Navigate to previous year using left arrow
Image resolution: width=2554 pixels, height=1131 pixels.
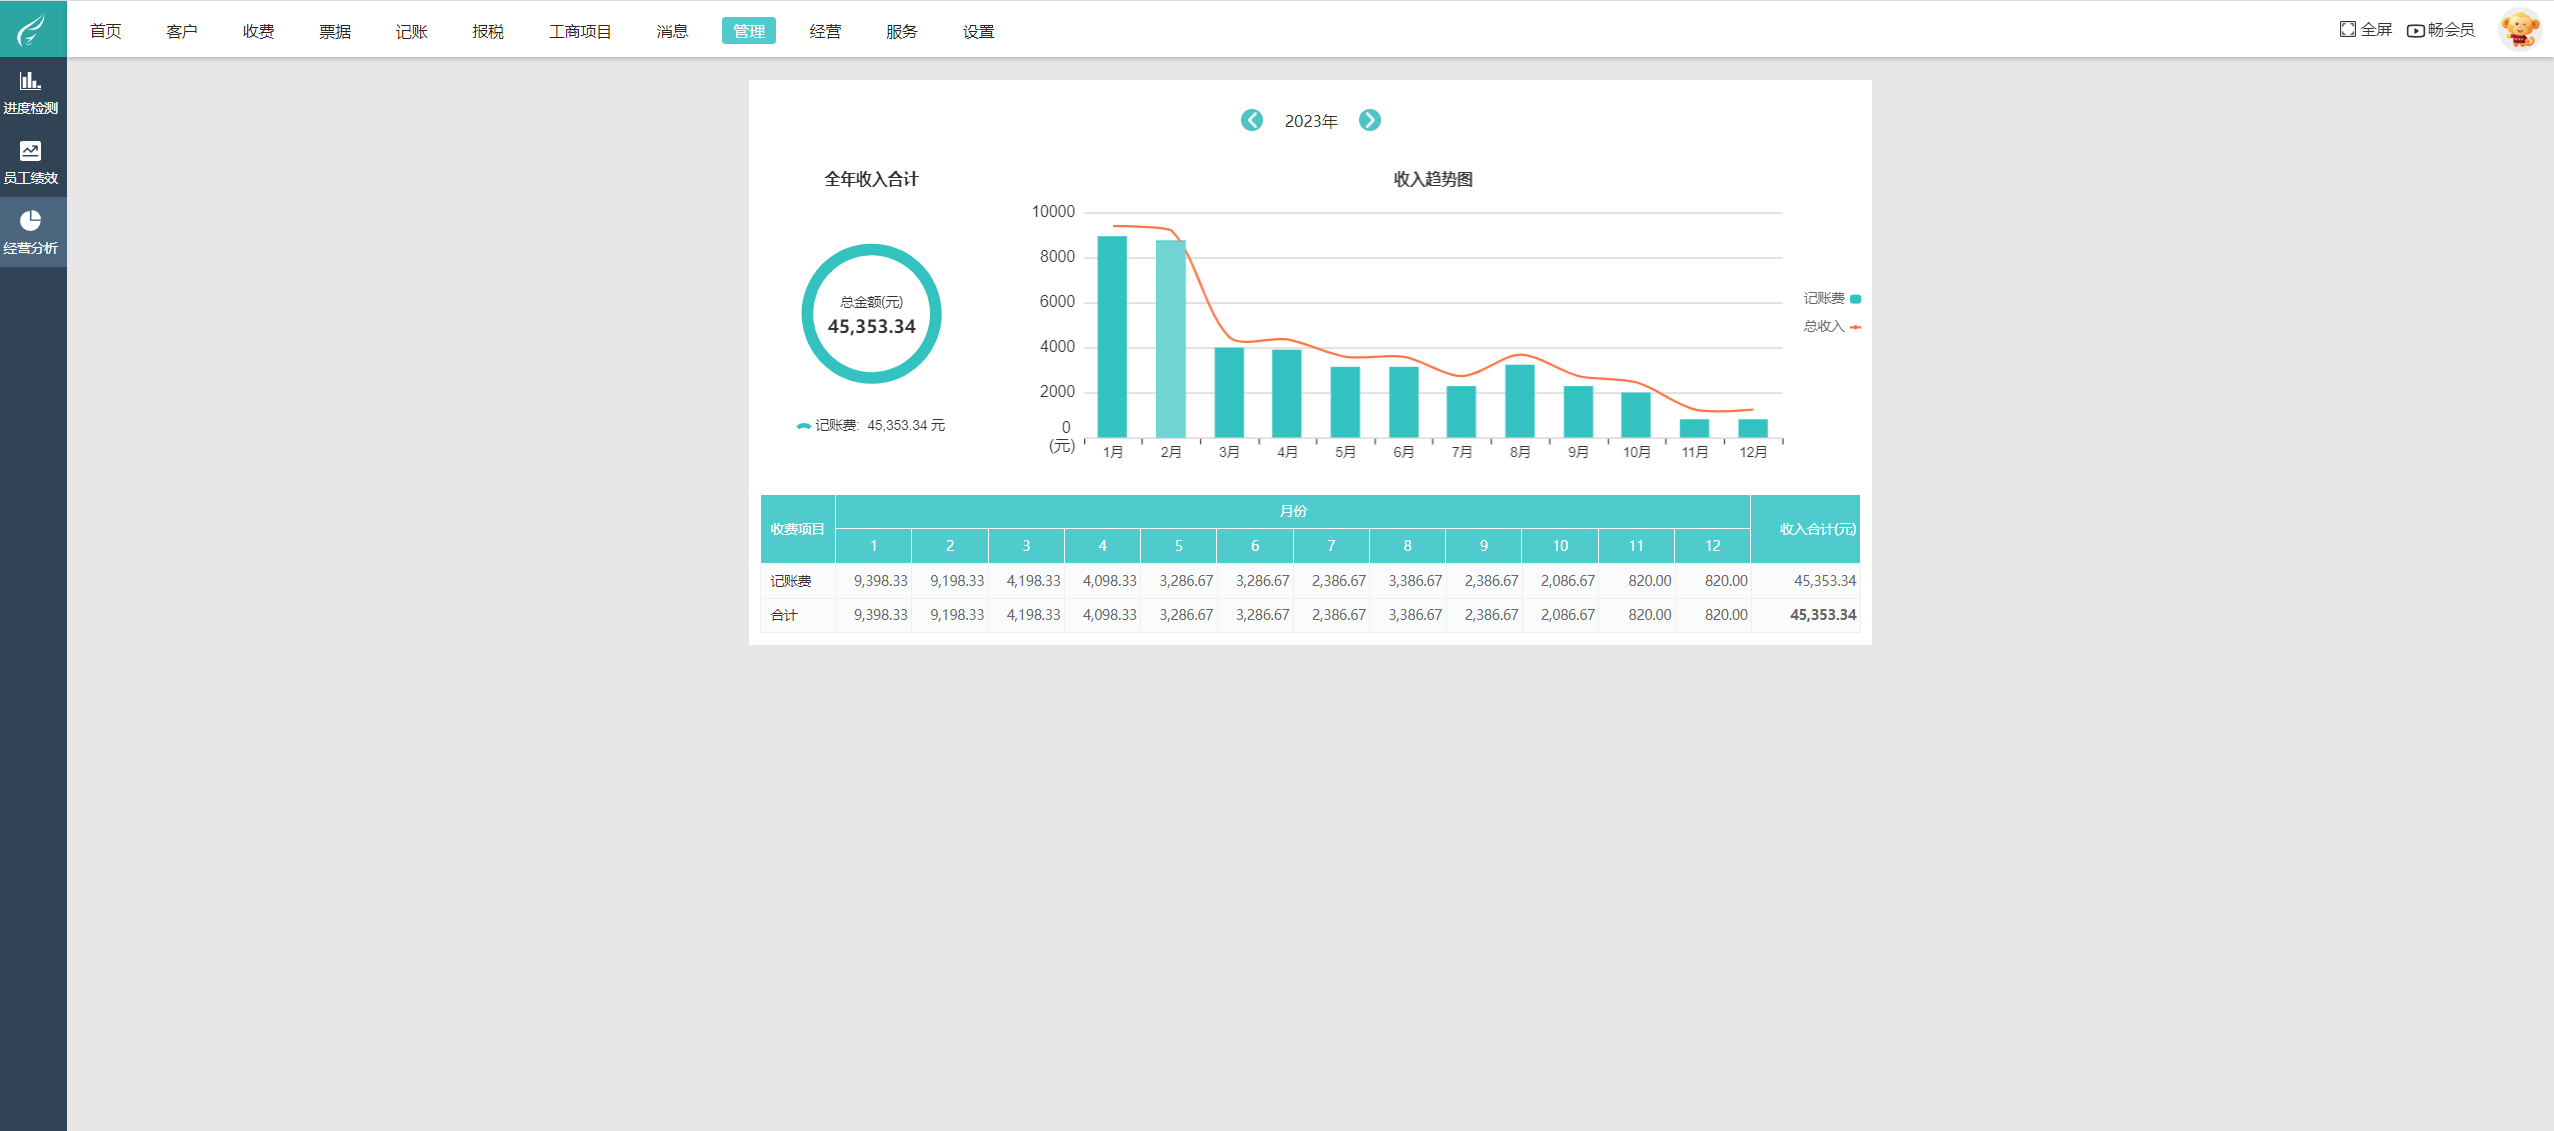[1251, 121]
